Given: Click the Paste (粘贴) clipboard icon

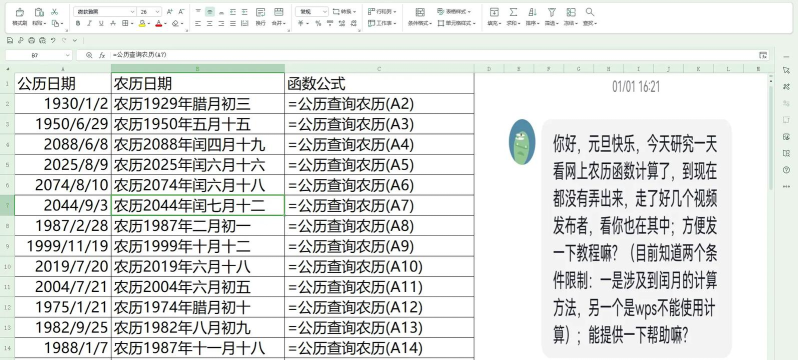Looking at the screenshot, I should point(39,12).
